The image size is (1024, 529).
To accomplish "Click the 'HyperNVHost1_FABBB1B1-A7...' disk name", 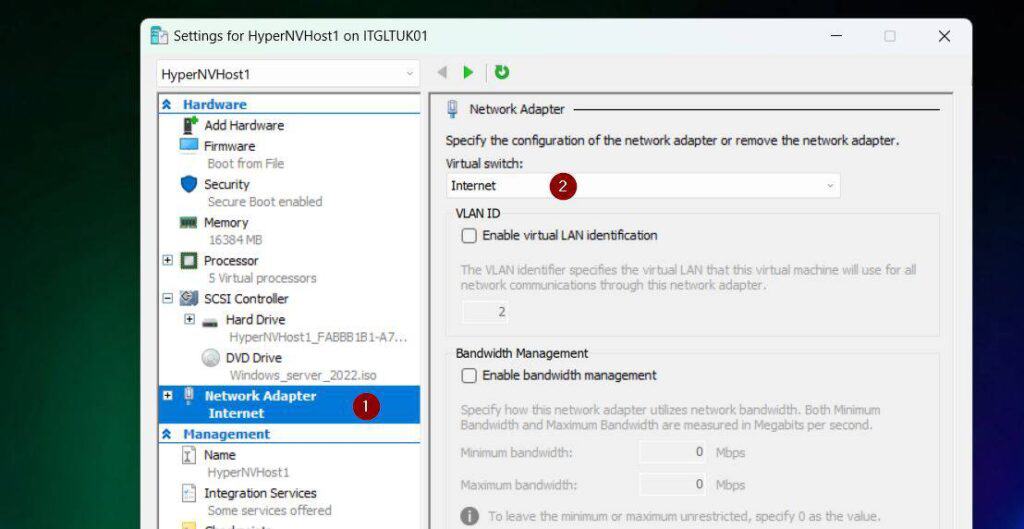I will coord(318,337).
